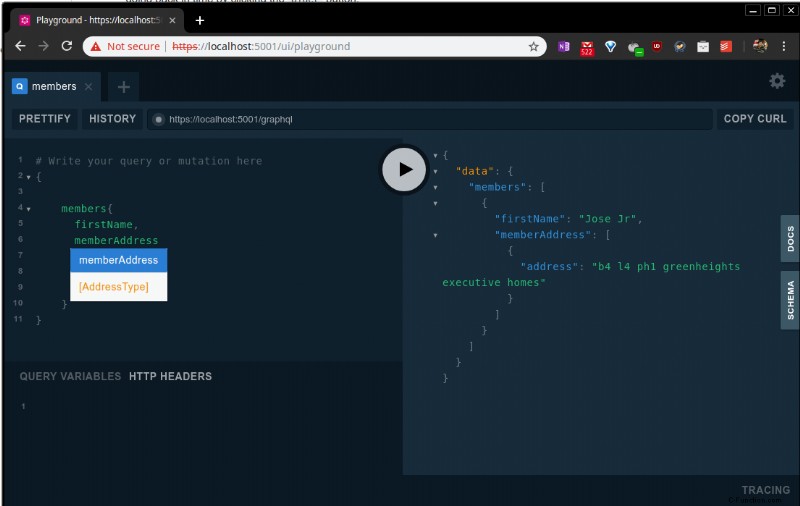The height and width of the screenshot is (506, 800).
Task: Open the OneNote extension
Action: pos(564,46)
